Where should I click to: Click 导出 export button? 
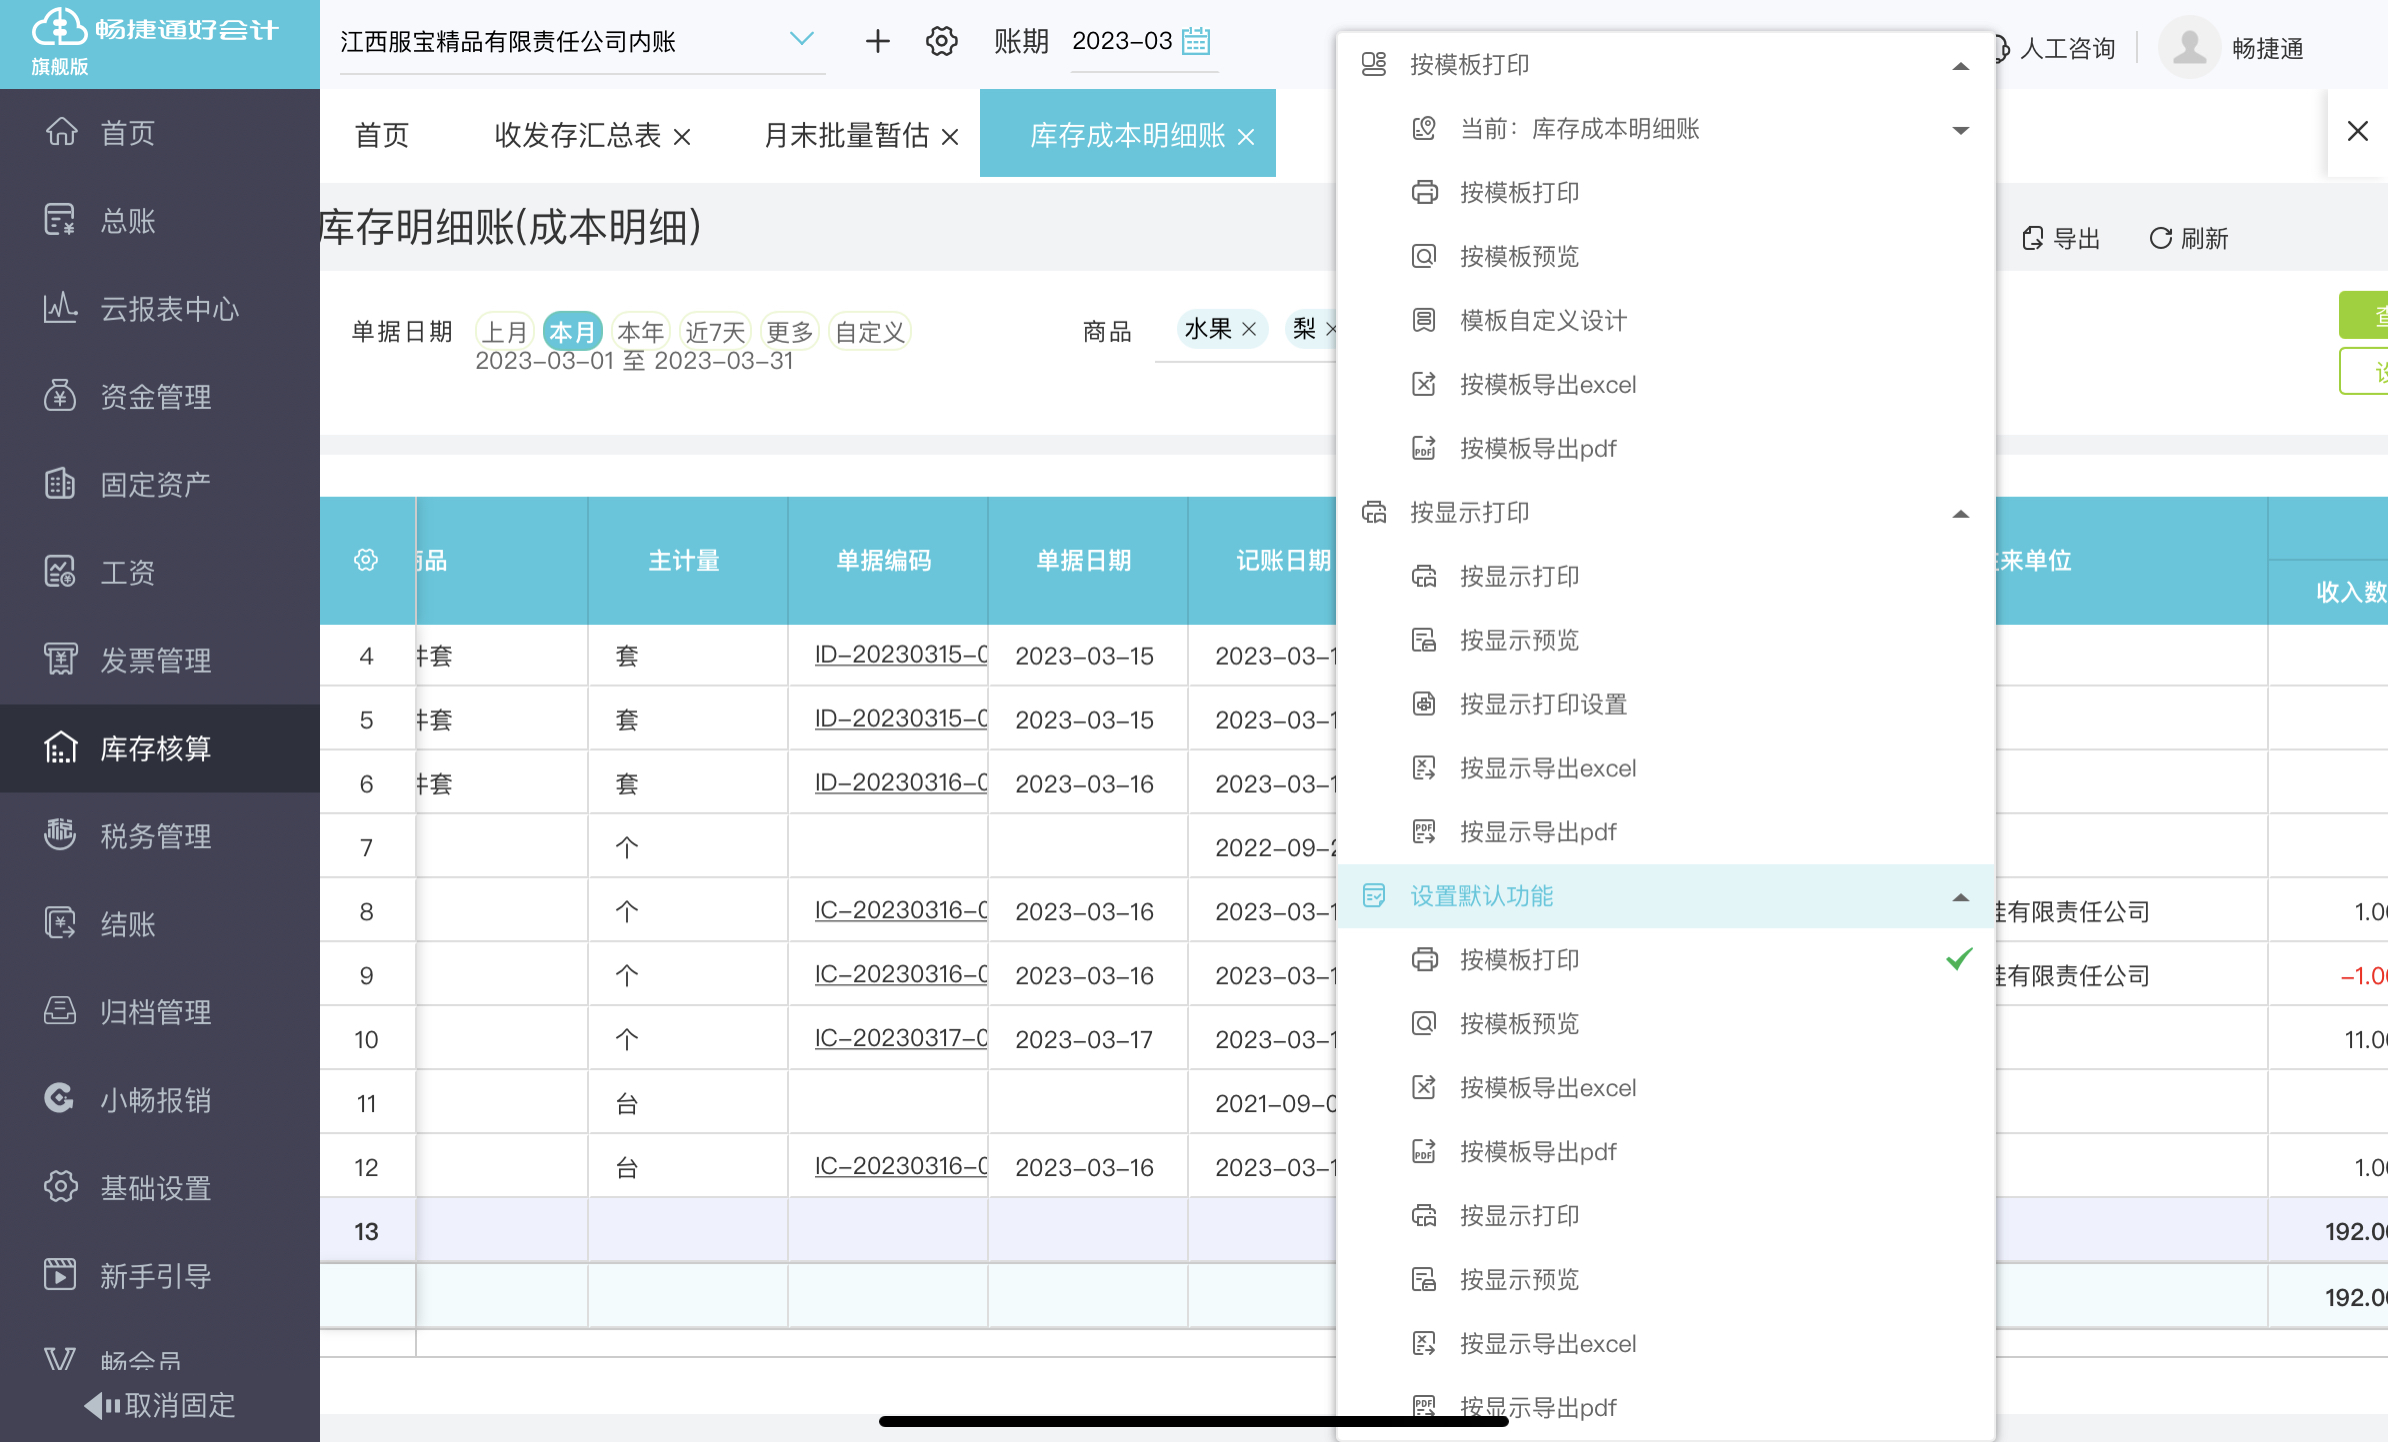2064,237
